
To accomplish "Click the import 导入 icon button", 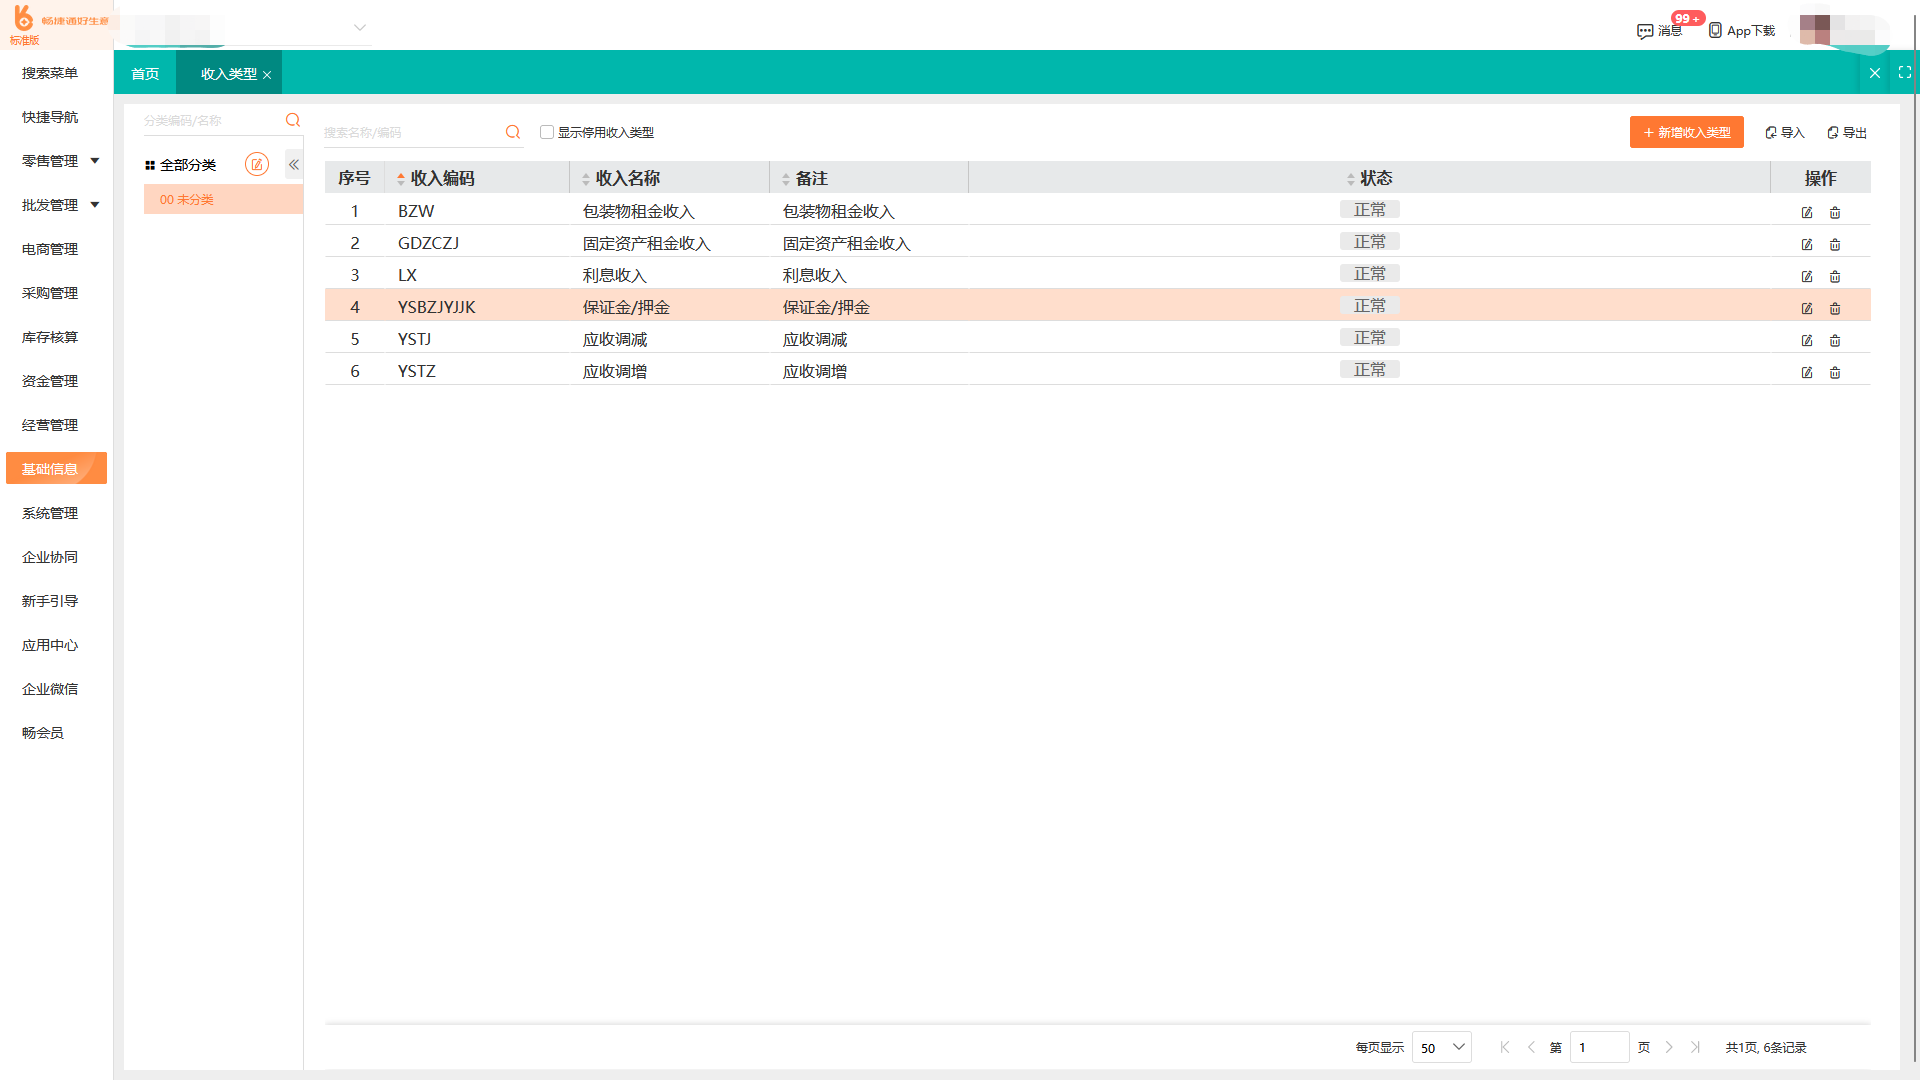I will (1785, 132).
